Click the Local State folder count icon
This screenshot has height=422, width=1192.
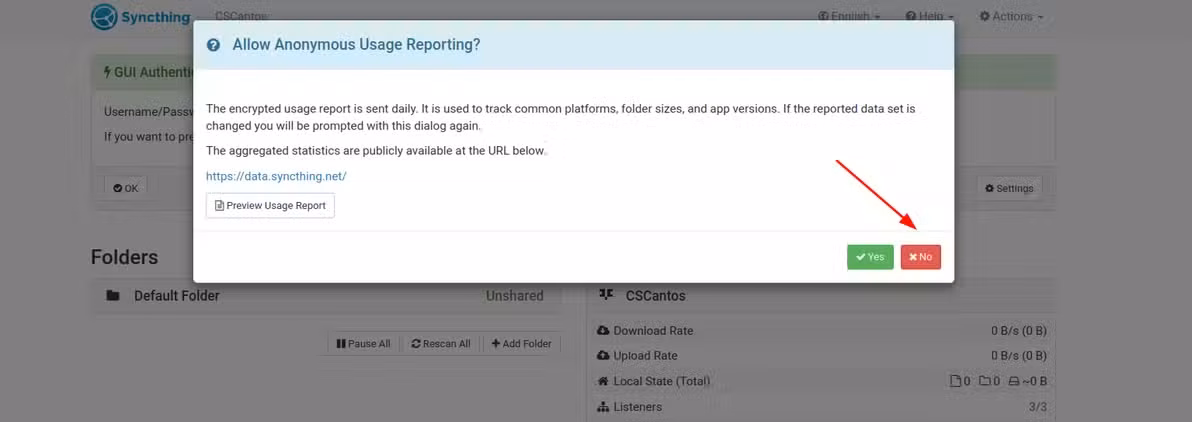point(984,381)
